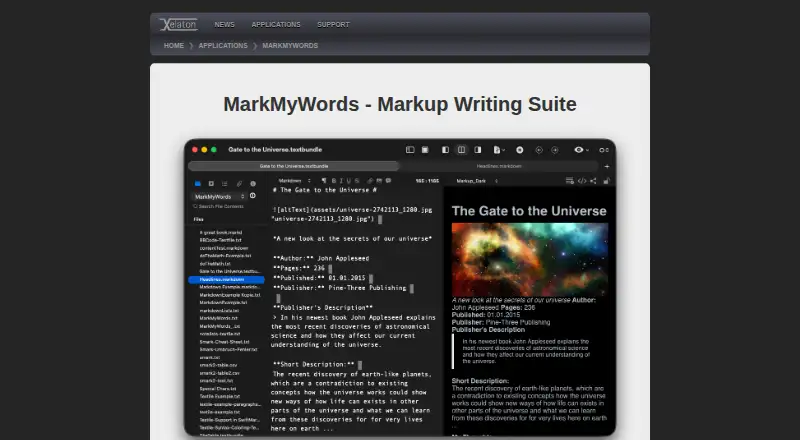
Task: Open 'Smark-Cheat-Sheet.txt' in the file list
Action: 224,342
